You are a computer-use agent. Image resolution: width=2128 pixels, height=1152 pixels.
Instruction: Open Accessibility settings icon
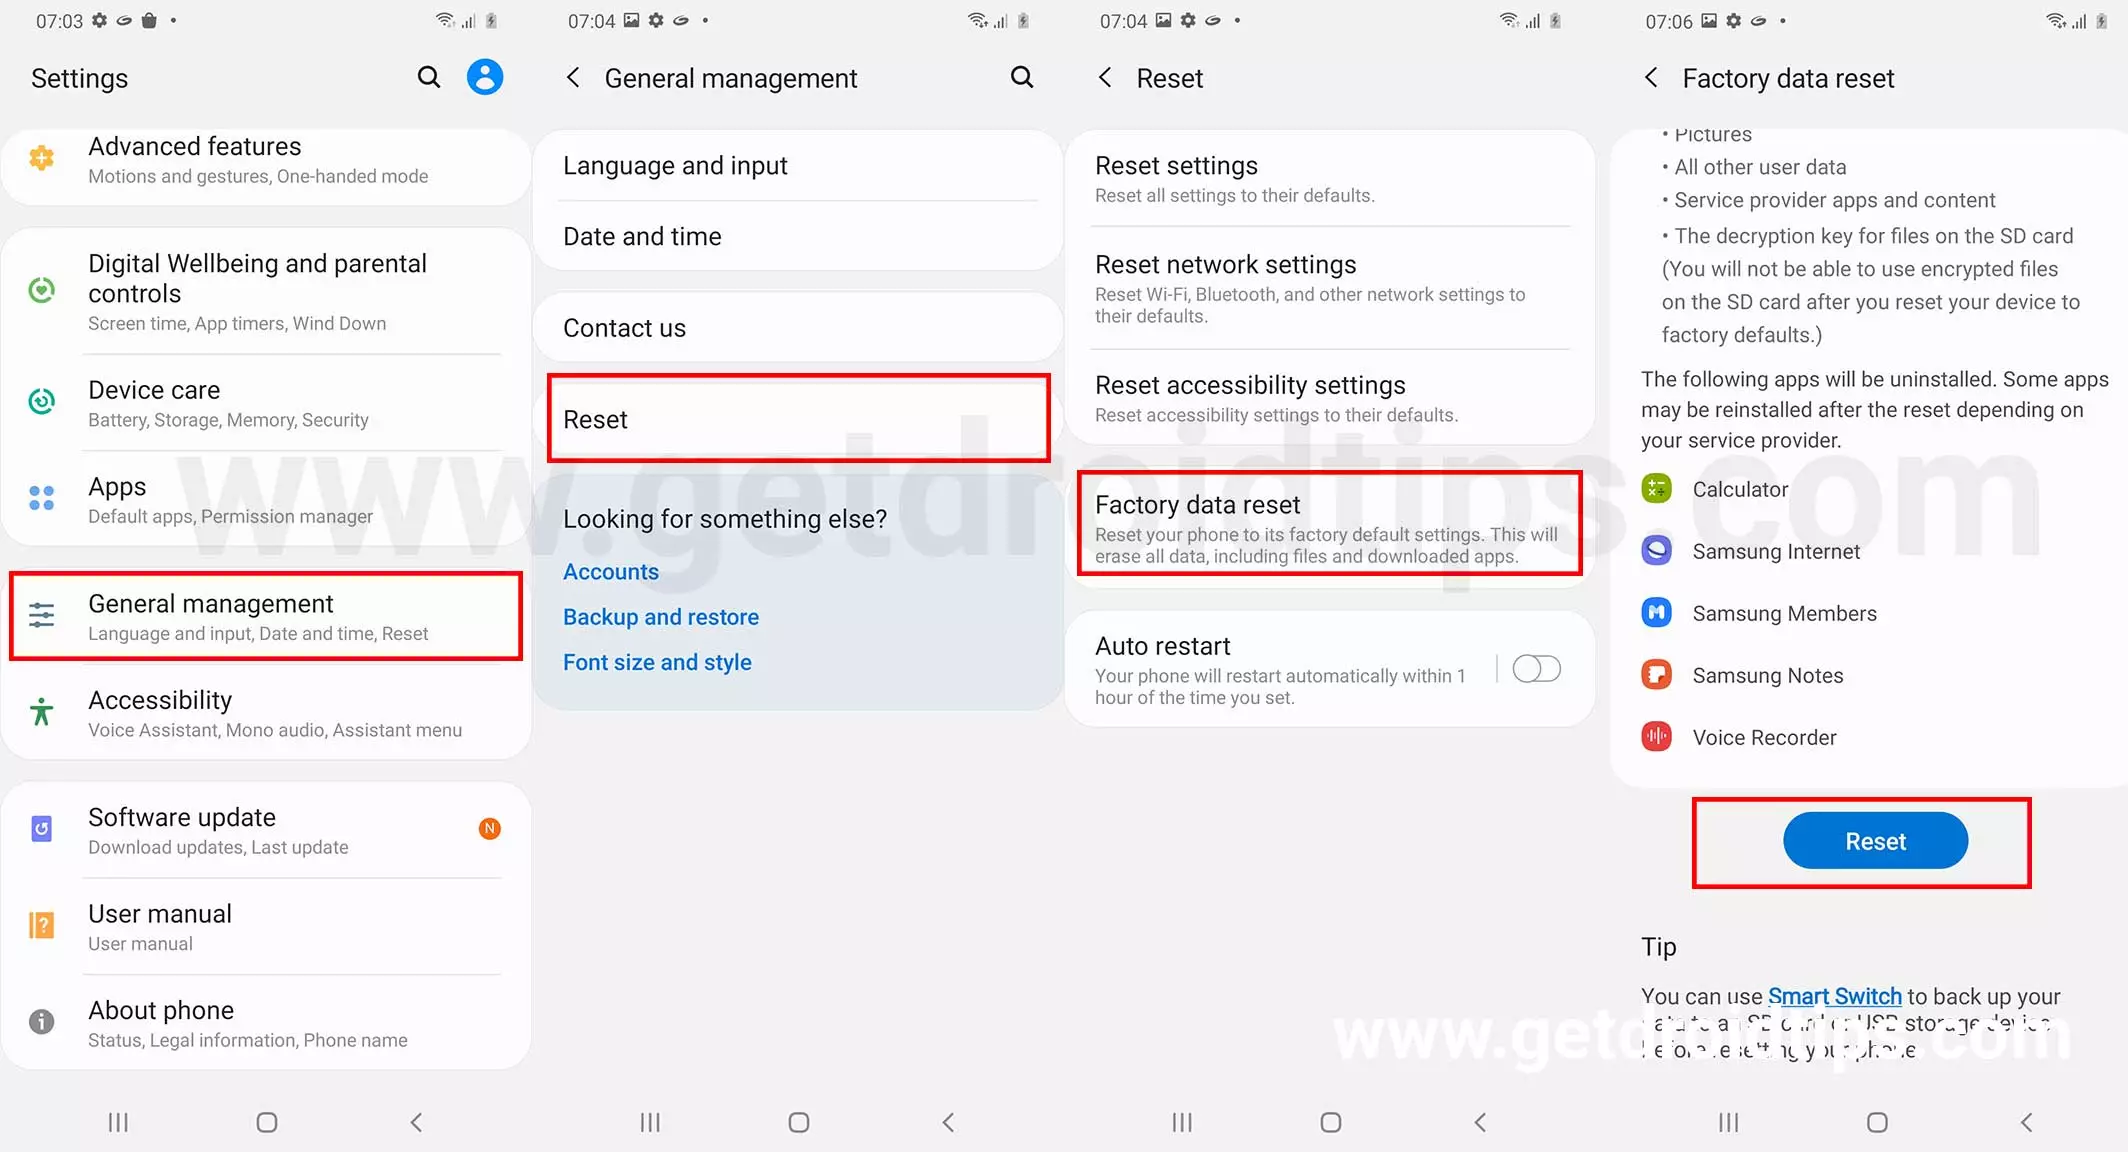40,711
